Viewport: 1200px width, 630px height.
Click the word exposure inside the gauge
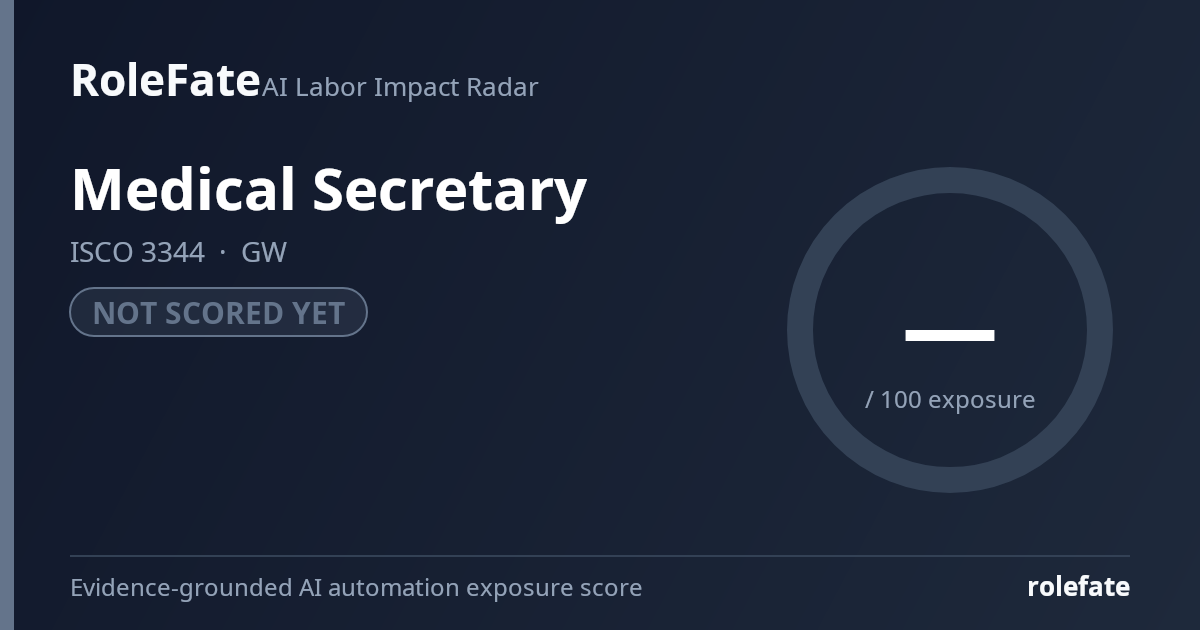coord(982,400)
